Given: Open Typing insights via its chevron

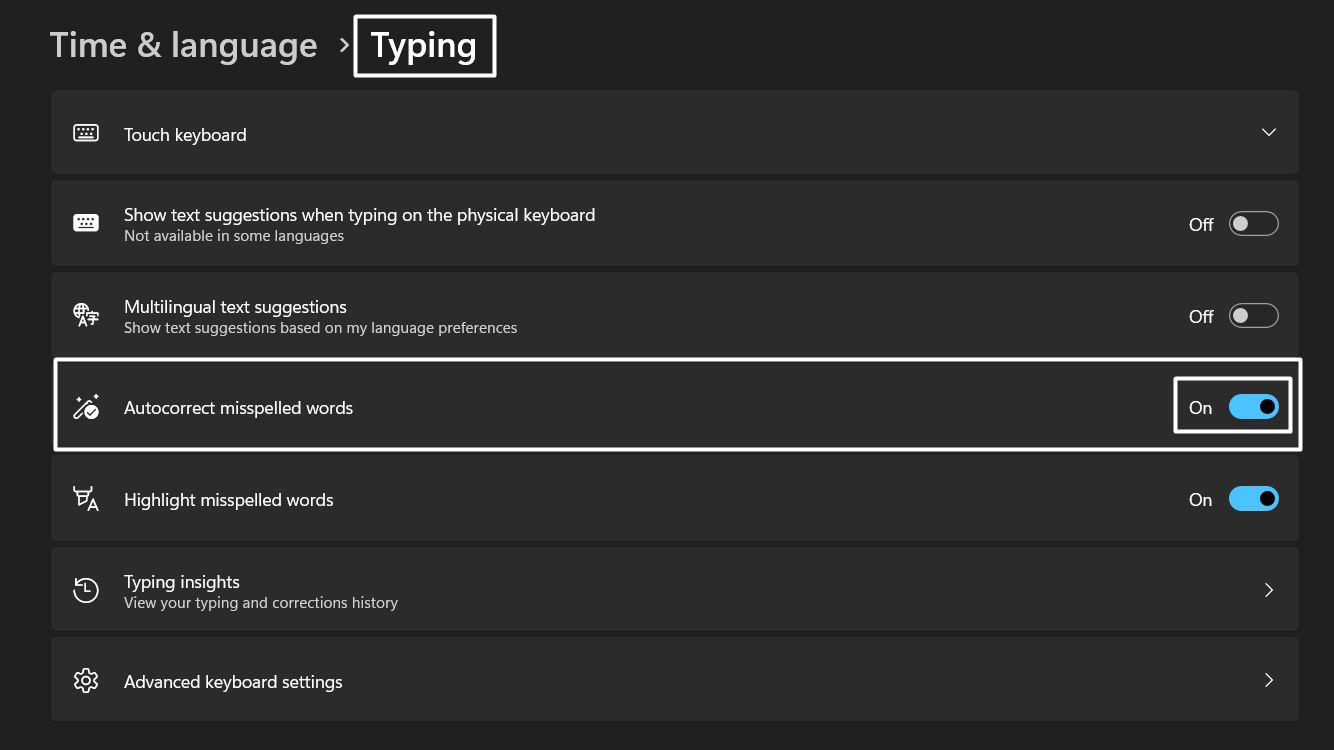Looking at the screenshot, I should [x=1268, y=590].
